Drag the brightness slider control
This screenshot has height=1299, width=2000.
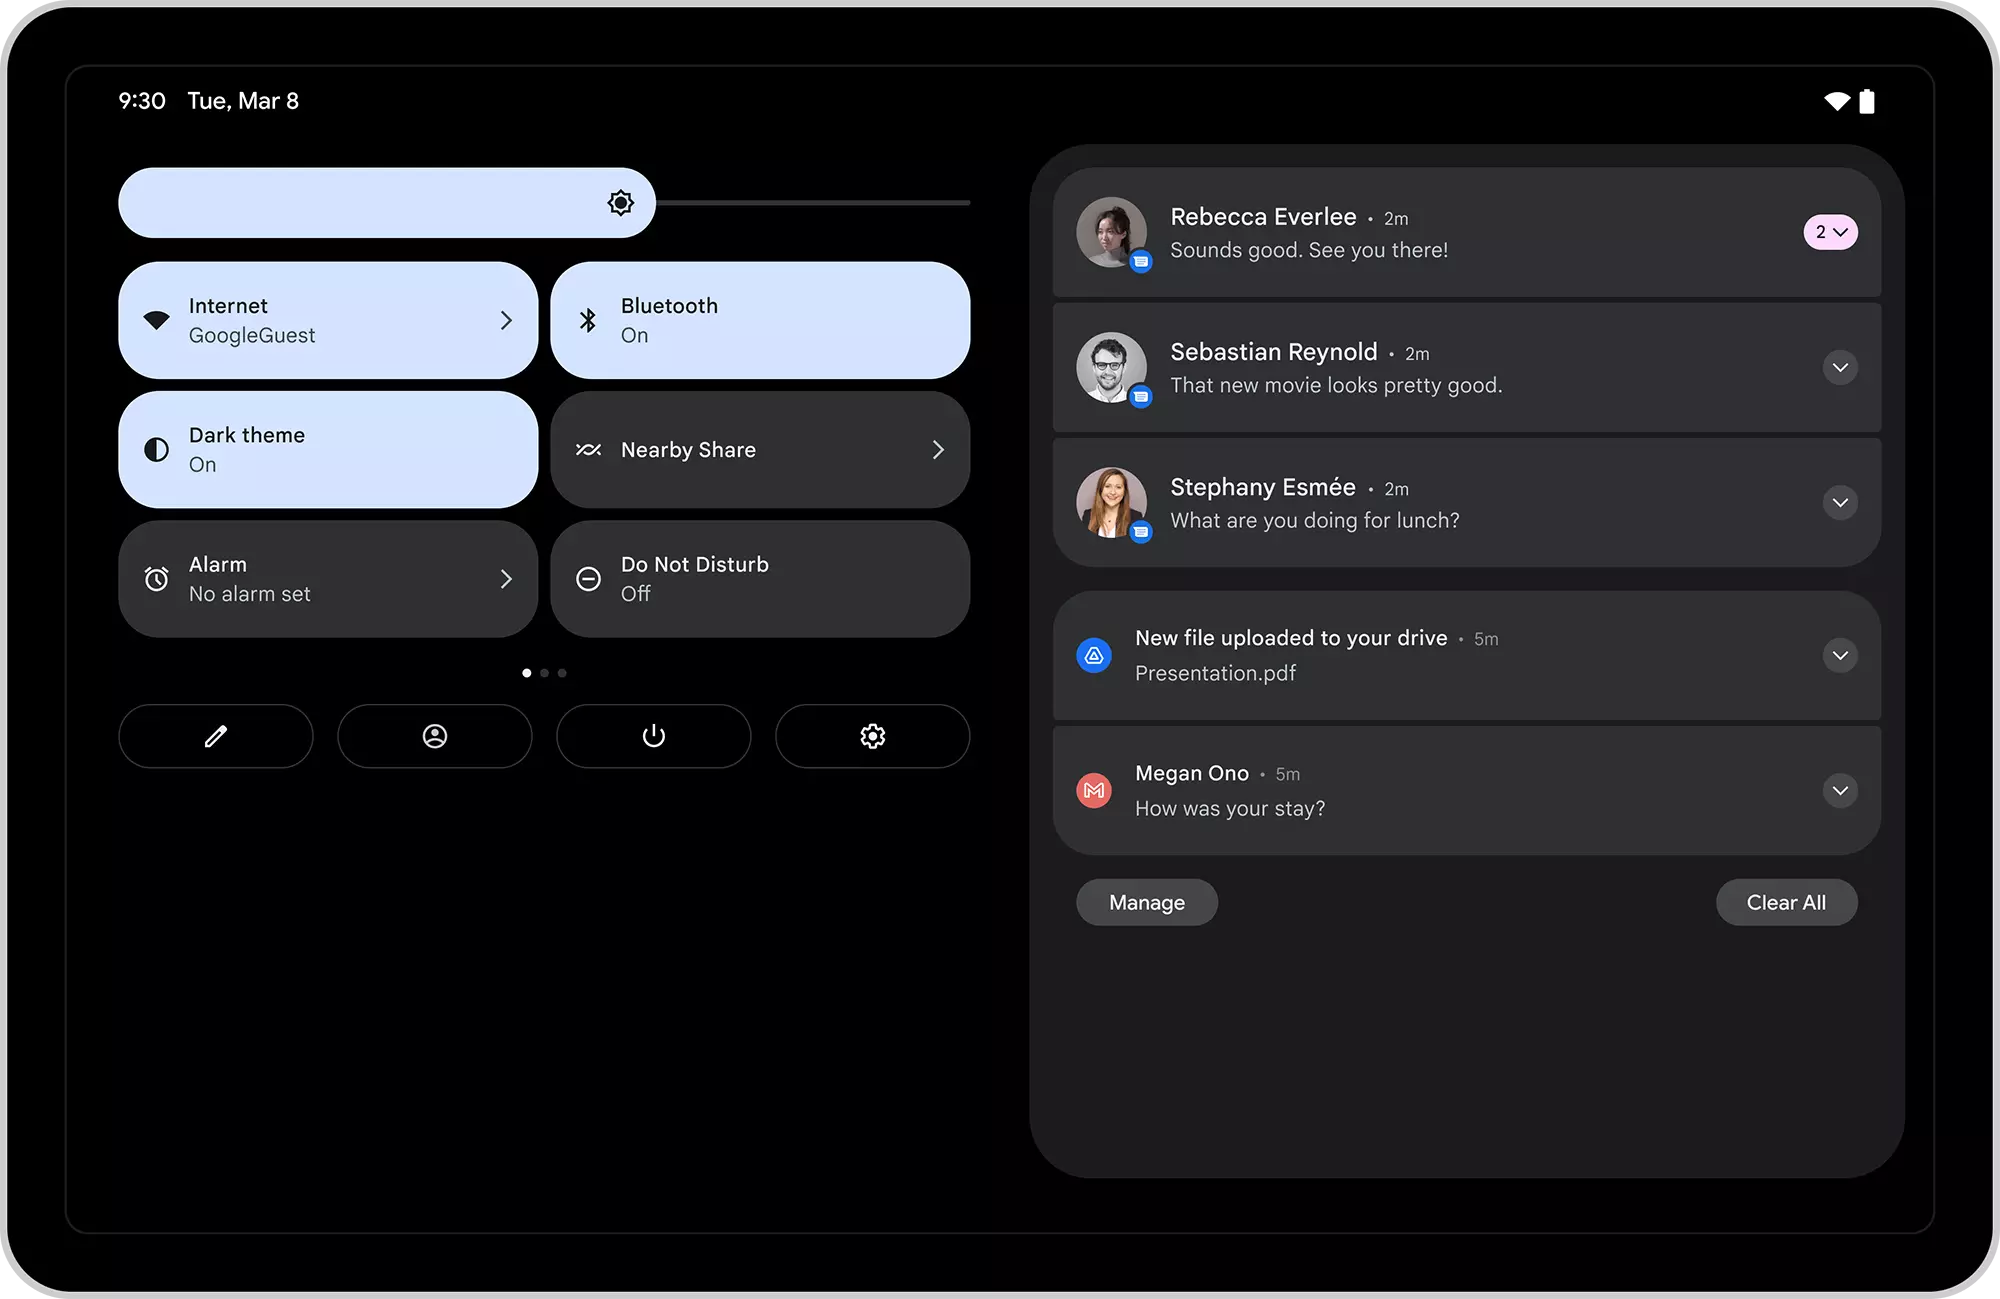618,201
